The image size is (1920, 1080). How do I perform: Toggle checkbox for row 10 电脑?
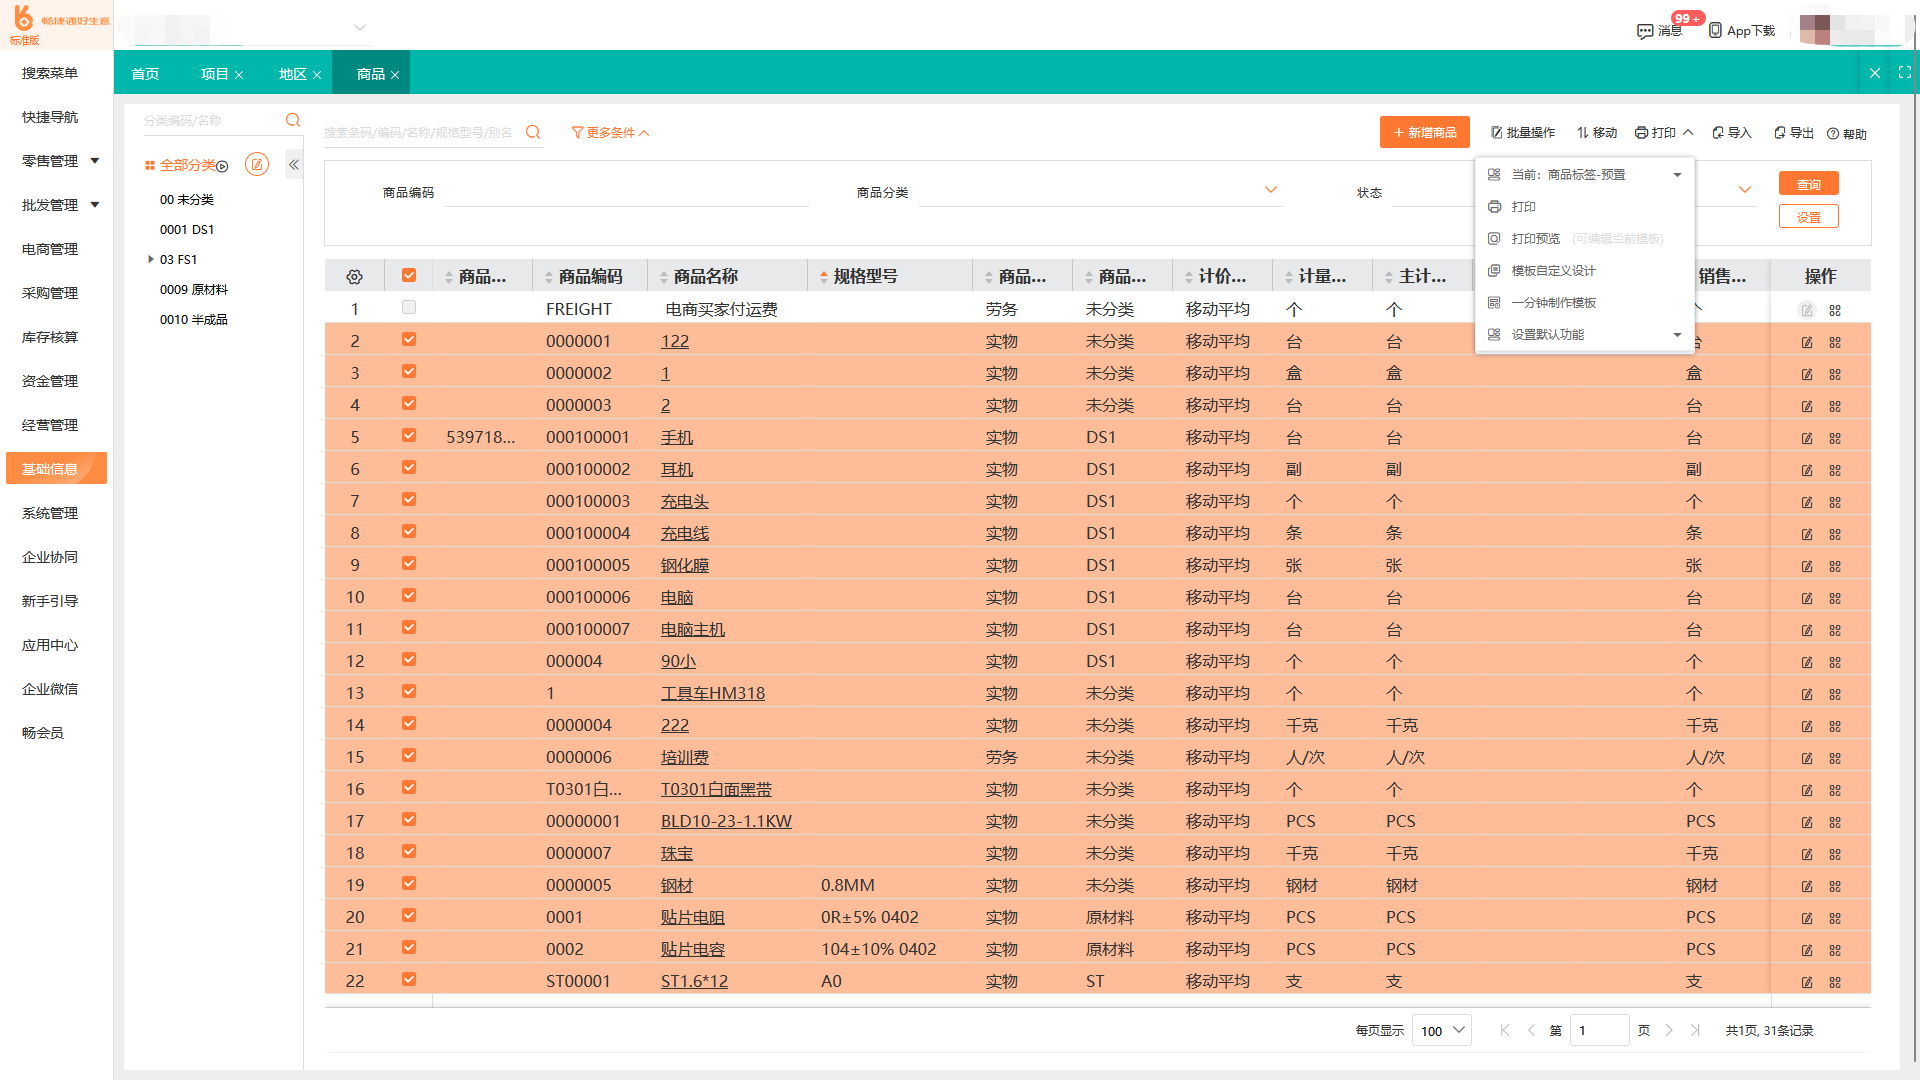coord(410,596)
